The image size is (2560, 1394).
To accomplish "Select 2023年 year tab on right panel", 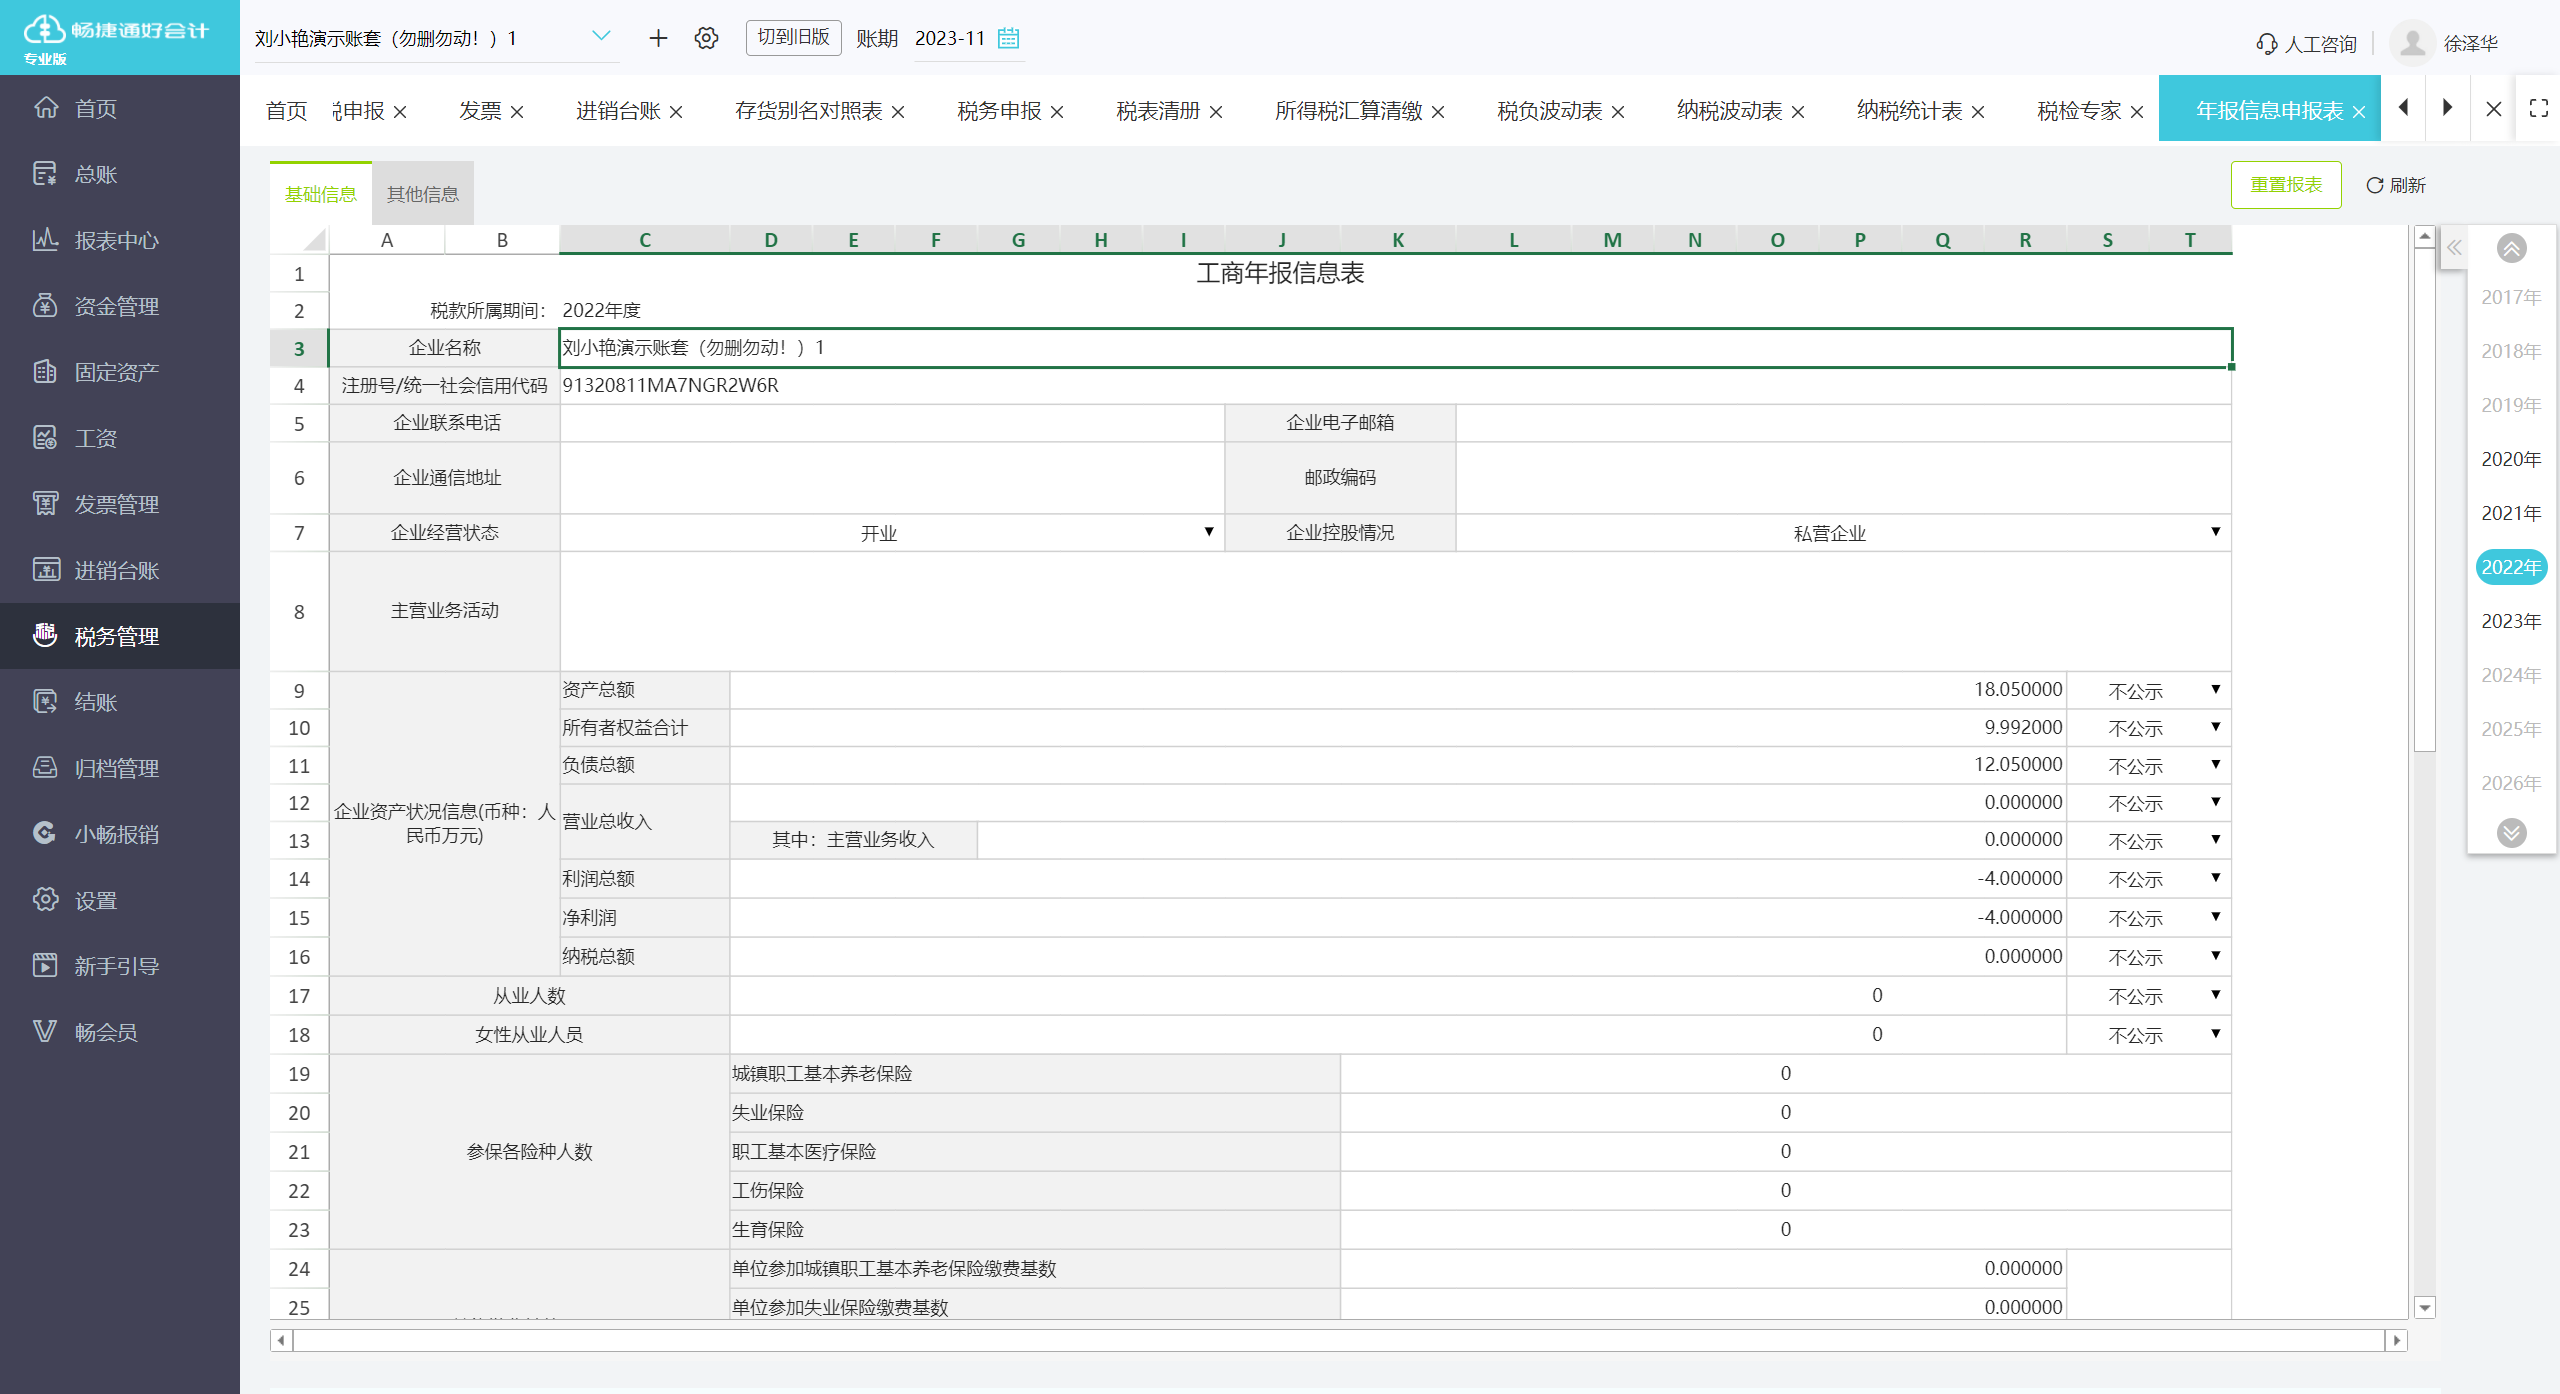I will click(2510, 618).
